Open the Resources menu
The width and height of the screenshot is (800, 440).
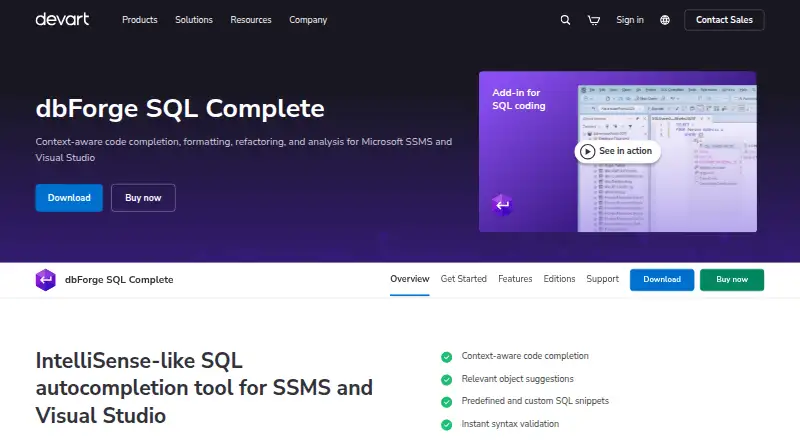click(251, 20)
